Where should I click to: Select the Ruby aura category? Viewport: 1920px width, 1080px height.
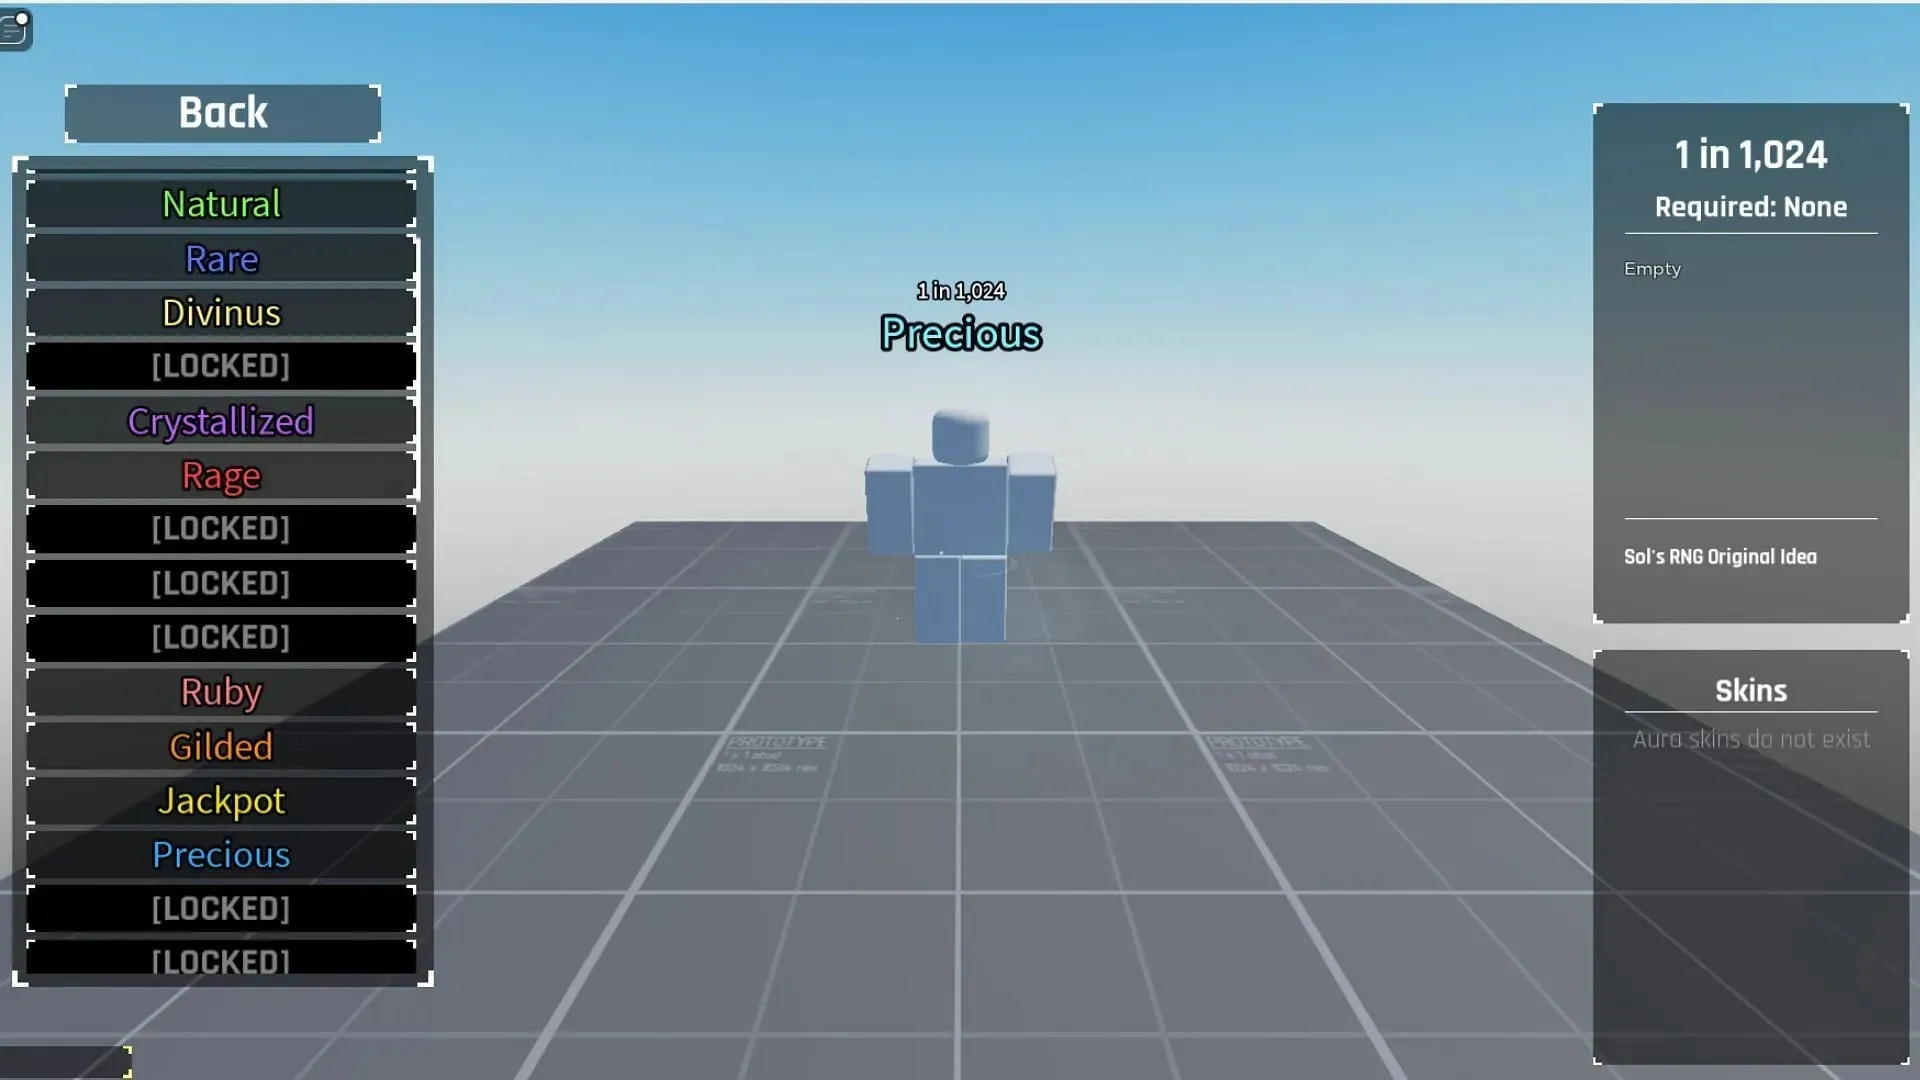[x=220, y=691]
